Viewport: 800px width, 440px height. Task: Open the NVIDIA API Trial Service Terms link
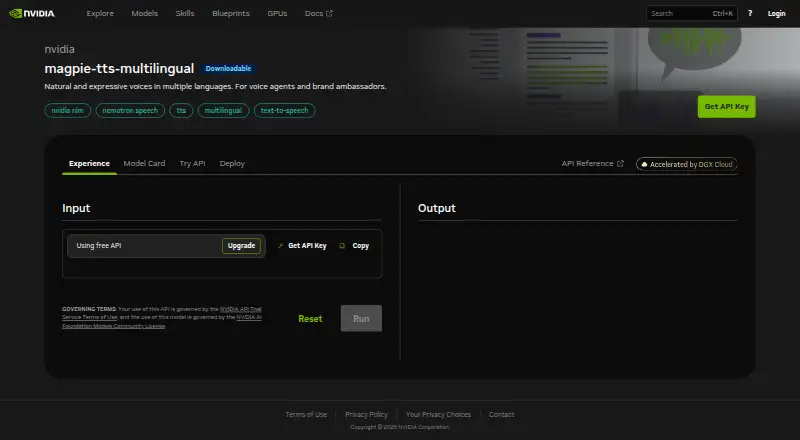(241, 309)
